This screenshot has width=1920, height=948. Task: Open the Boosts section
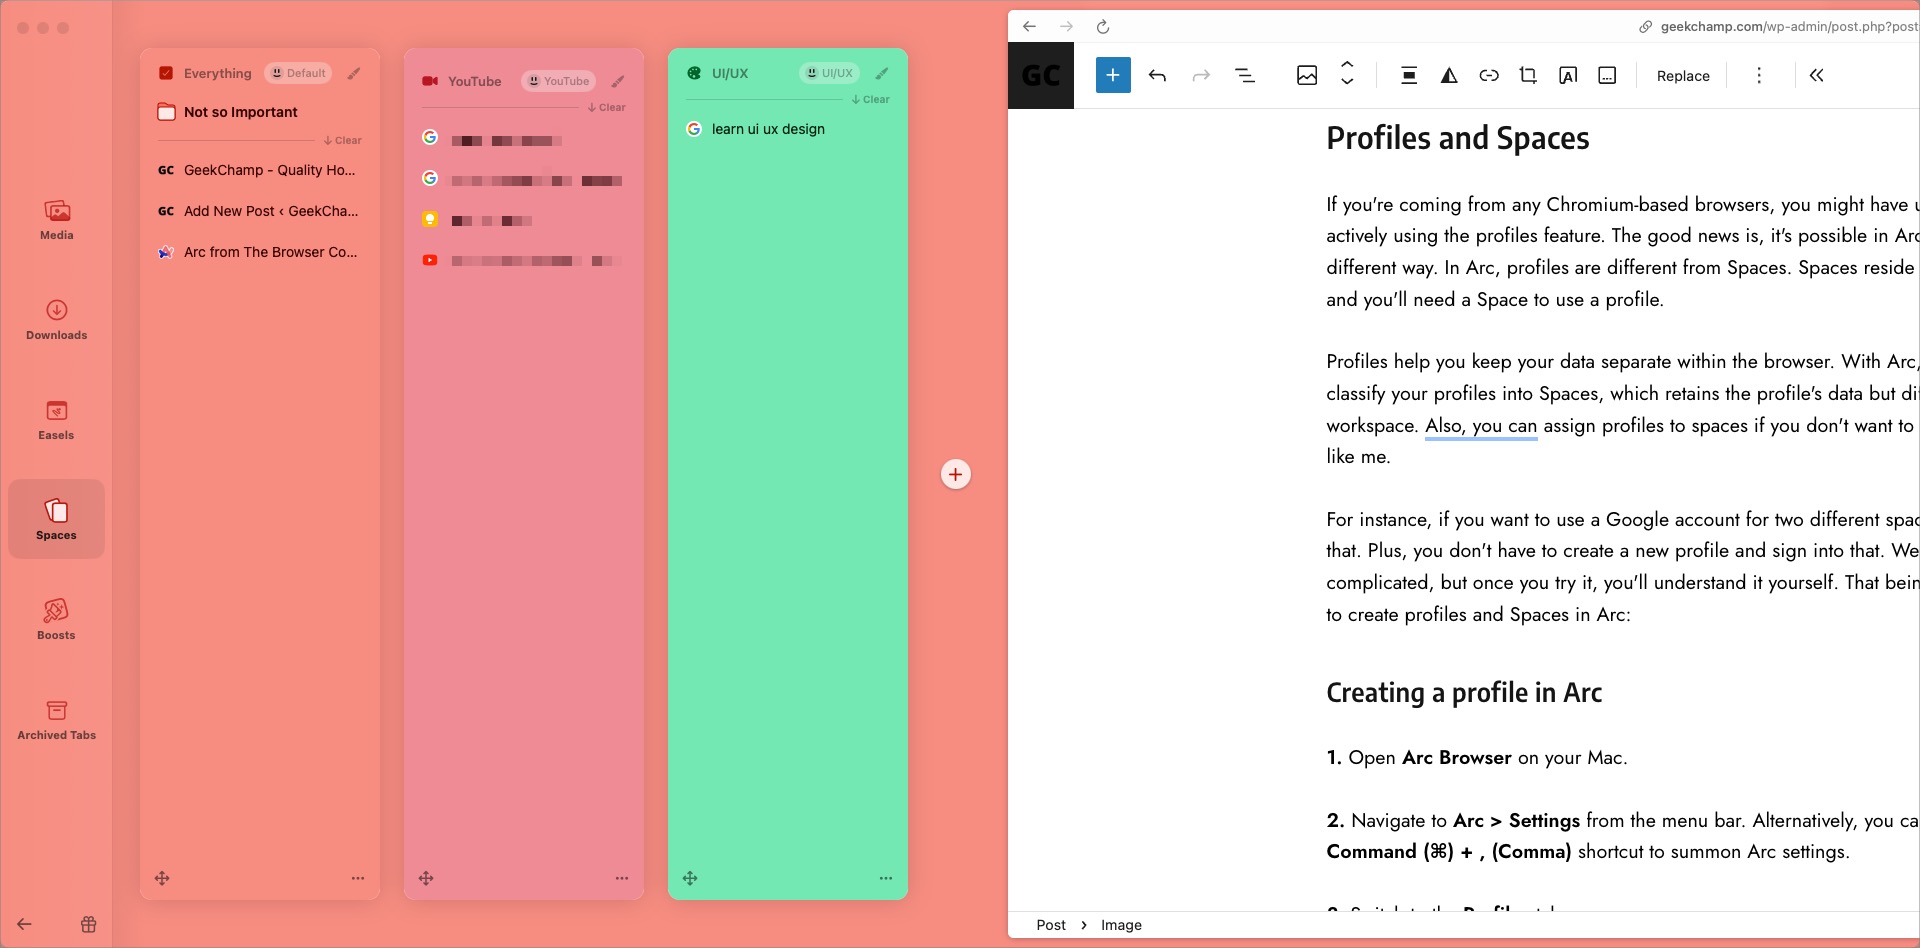(x=56, y=619)
